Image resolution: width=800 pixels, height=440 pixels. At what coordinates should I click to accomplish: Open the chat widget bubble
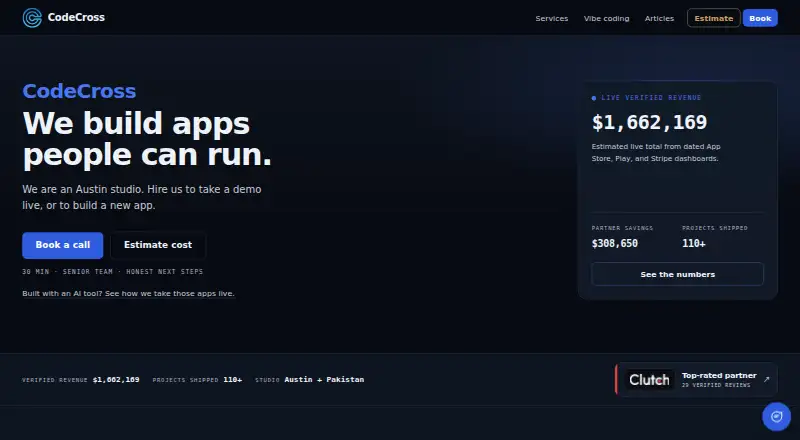(777, 417)
